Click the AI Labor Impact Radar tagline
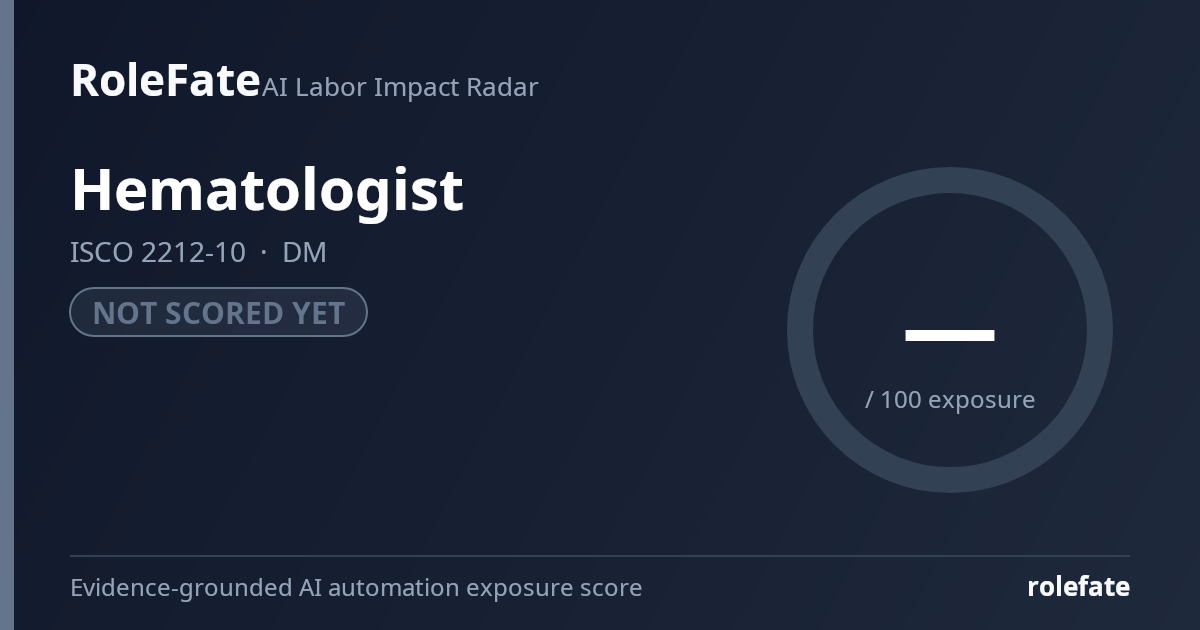 tap(400, 87)
